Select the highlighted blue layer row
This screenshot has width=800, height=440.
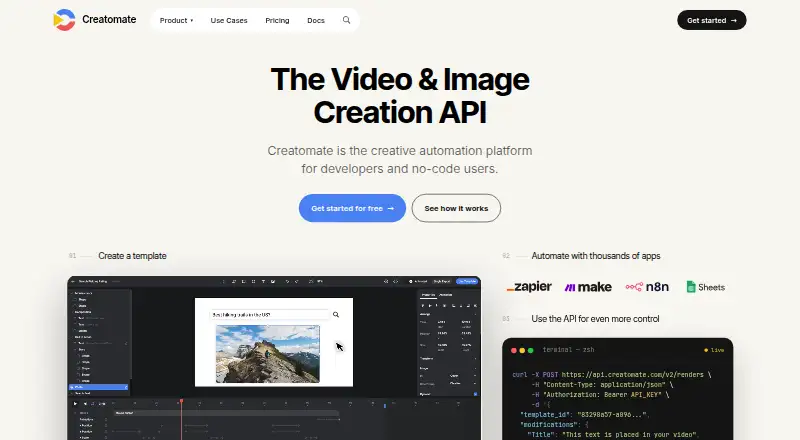tap(98, 387)
